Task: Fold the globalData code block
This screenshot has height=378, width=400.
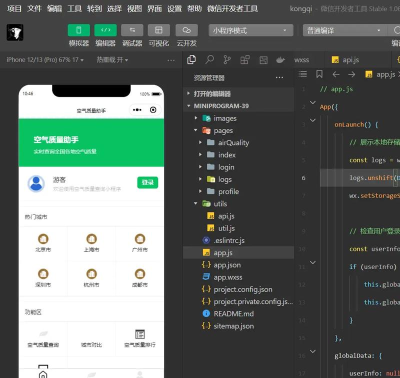Action: pos(313,351)
